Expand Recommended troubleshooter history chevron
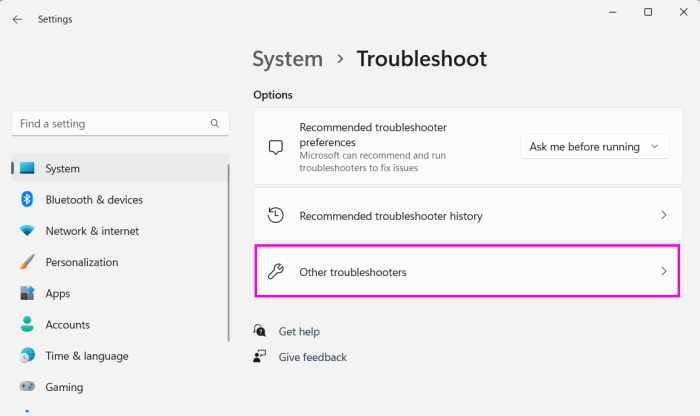Screen dimensions: 700x416 664,215
